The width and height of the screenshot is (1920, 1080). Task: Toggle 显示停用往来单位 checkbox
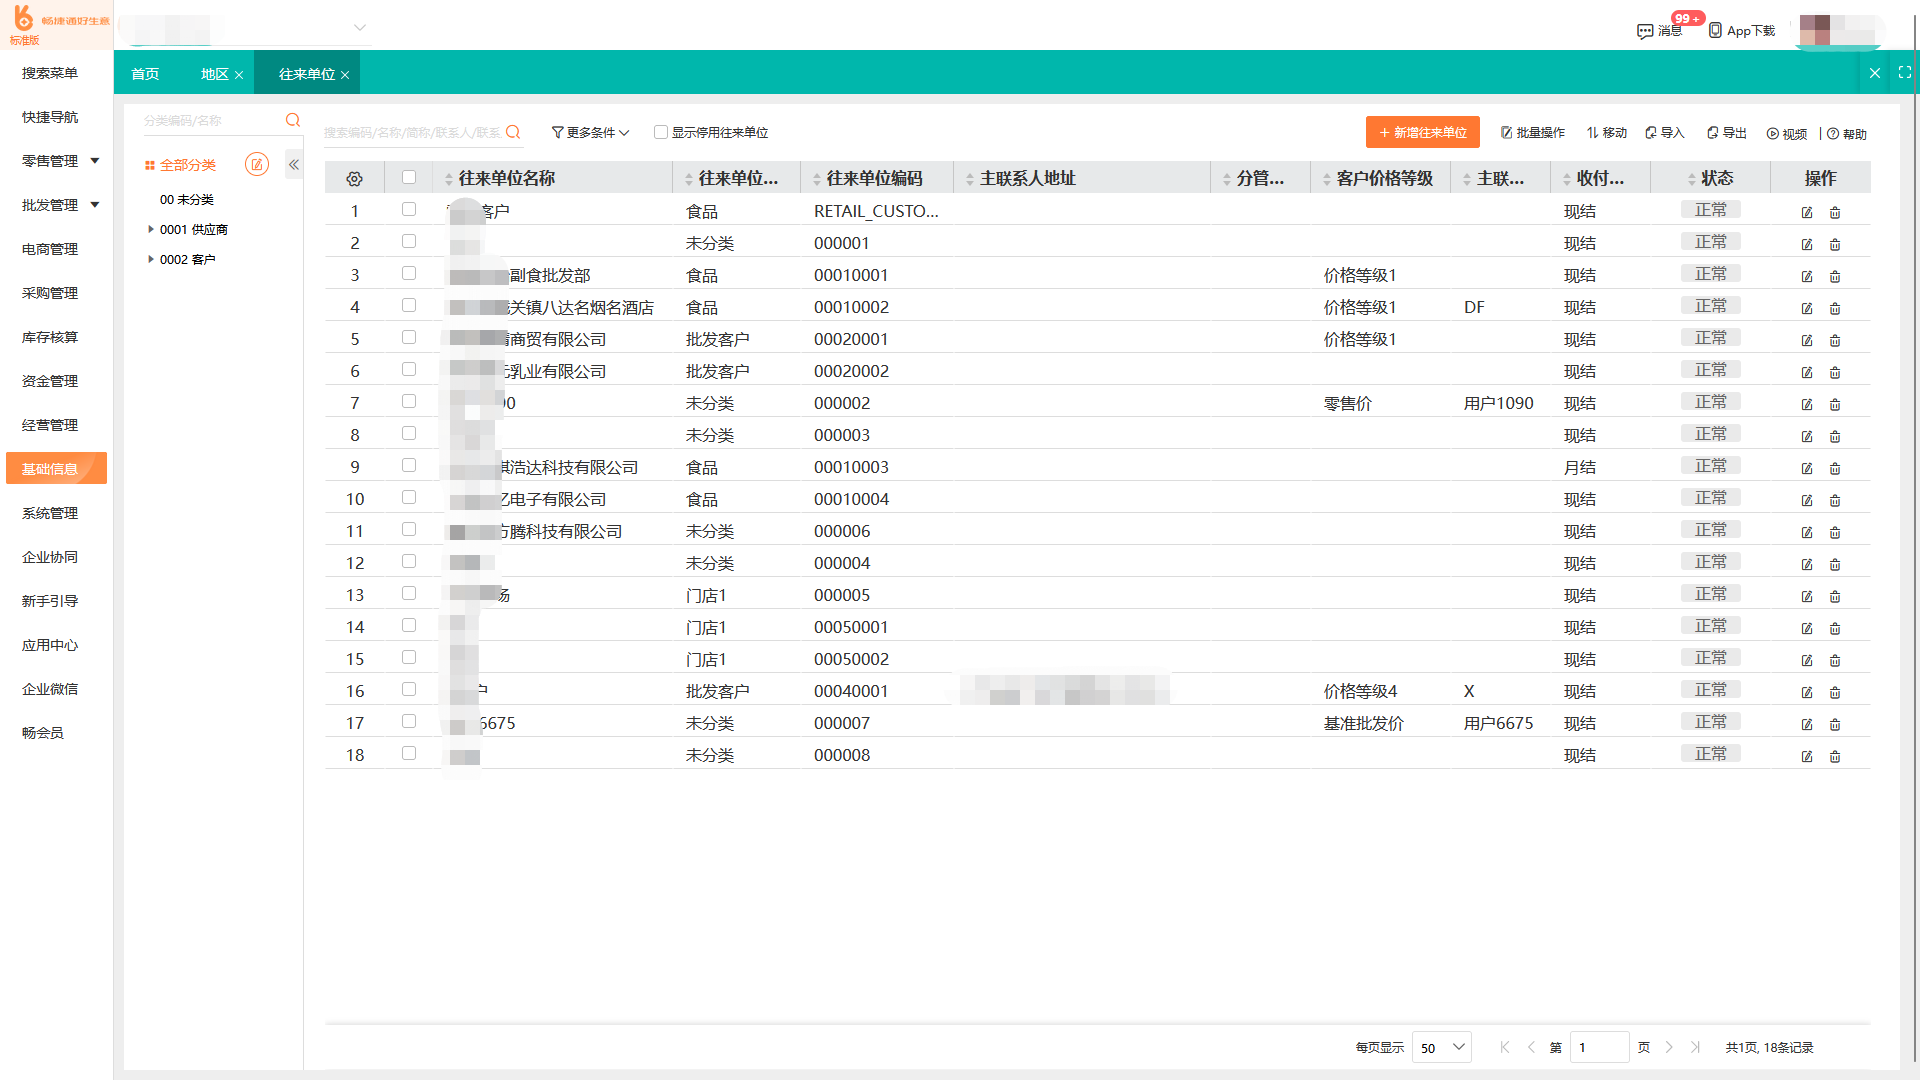click(662, 132)
